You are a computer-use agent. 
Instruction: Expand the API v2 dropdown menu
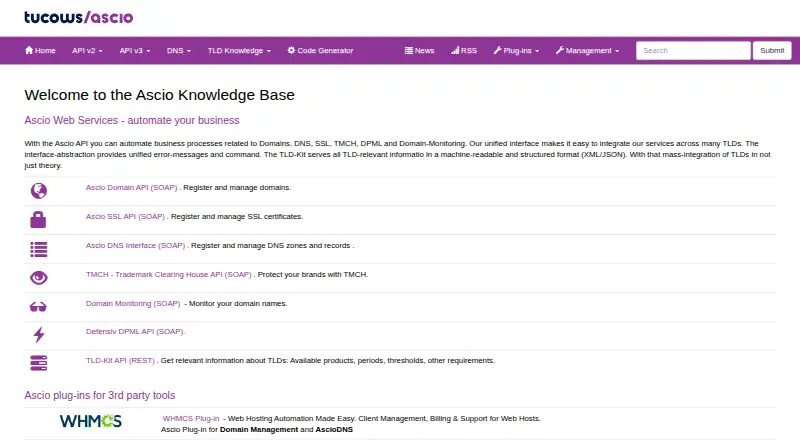click(x=87, y=51)
